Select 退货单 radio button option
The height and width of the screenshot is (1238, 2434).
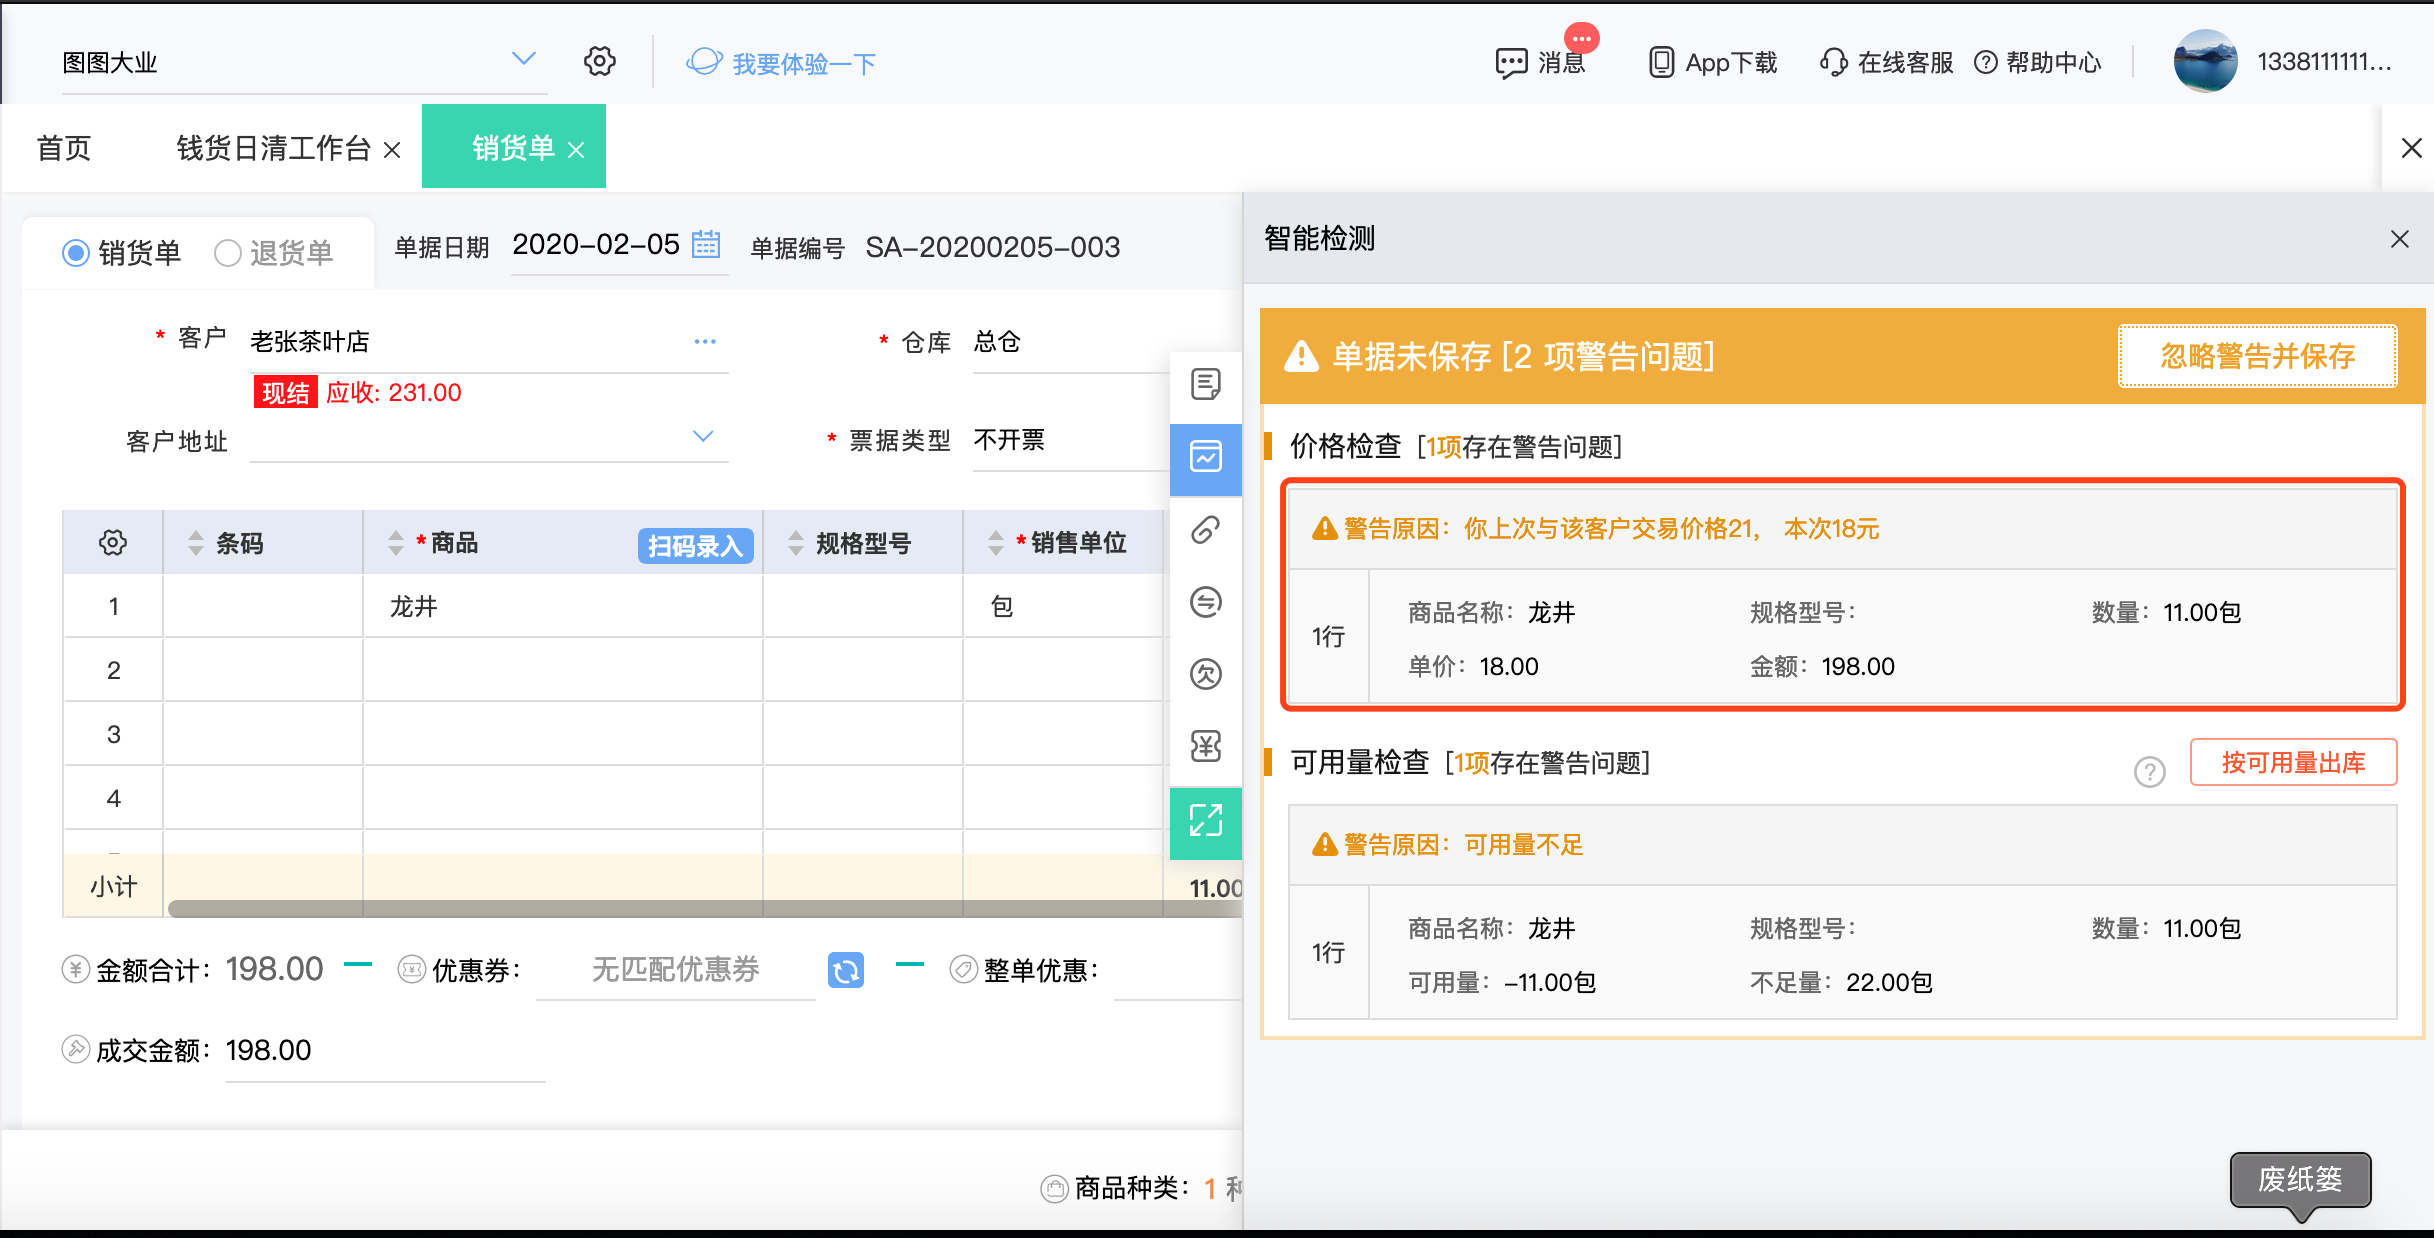coord(227,246)
